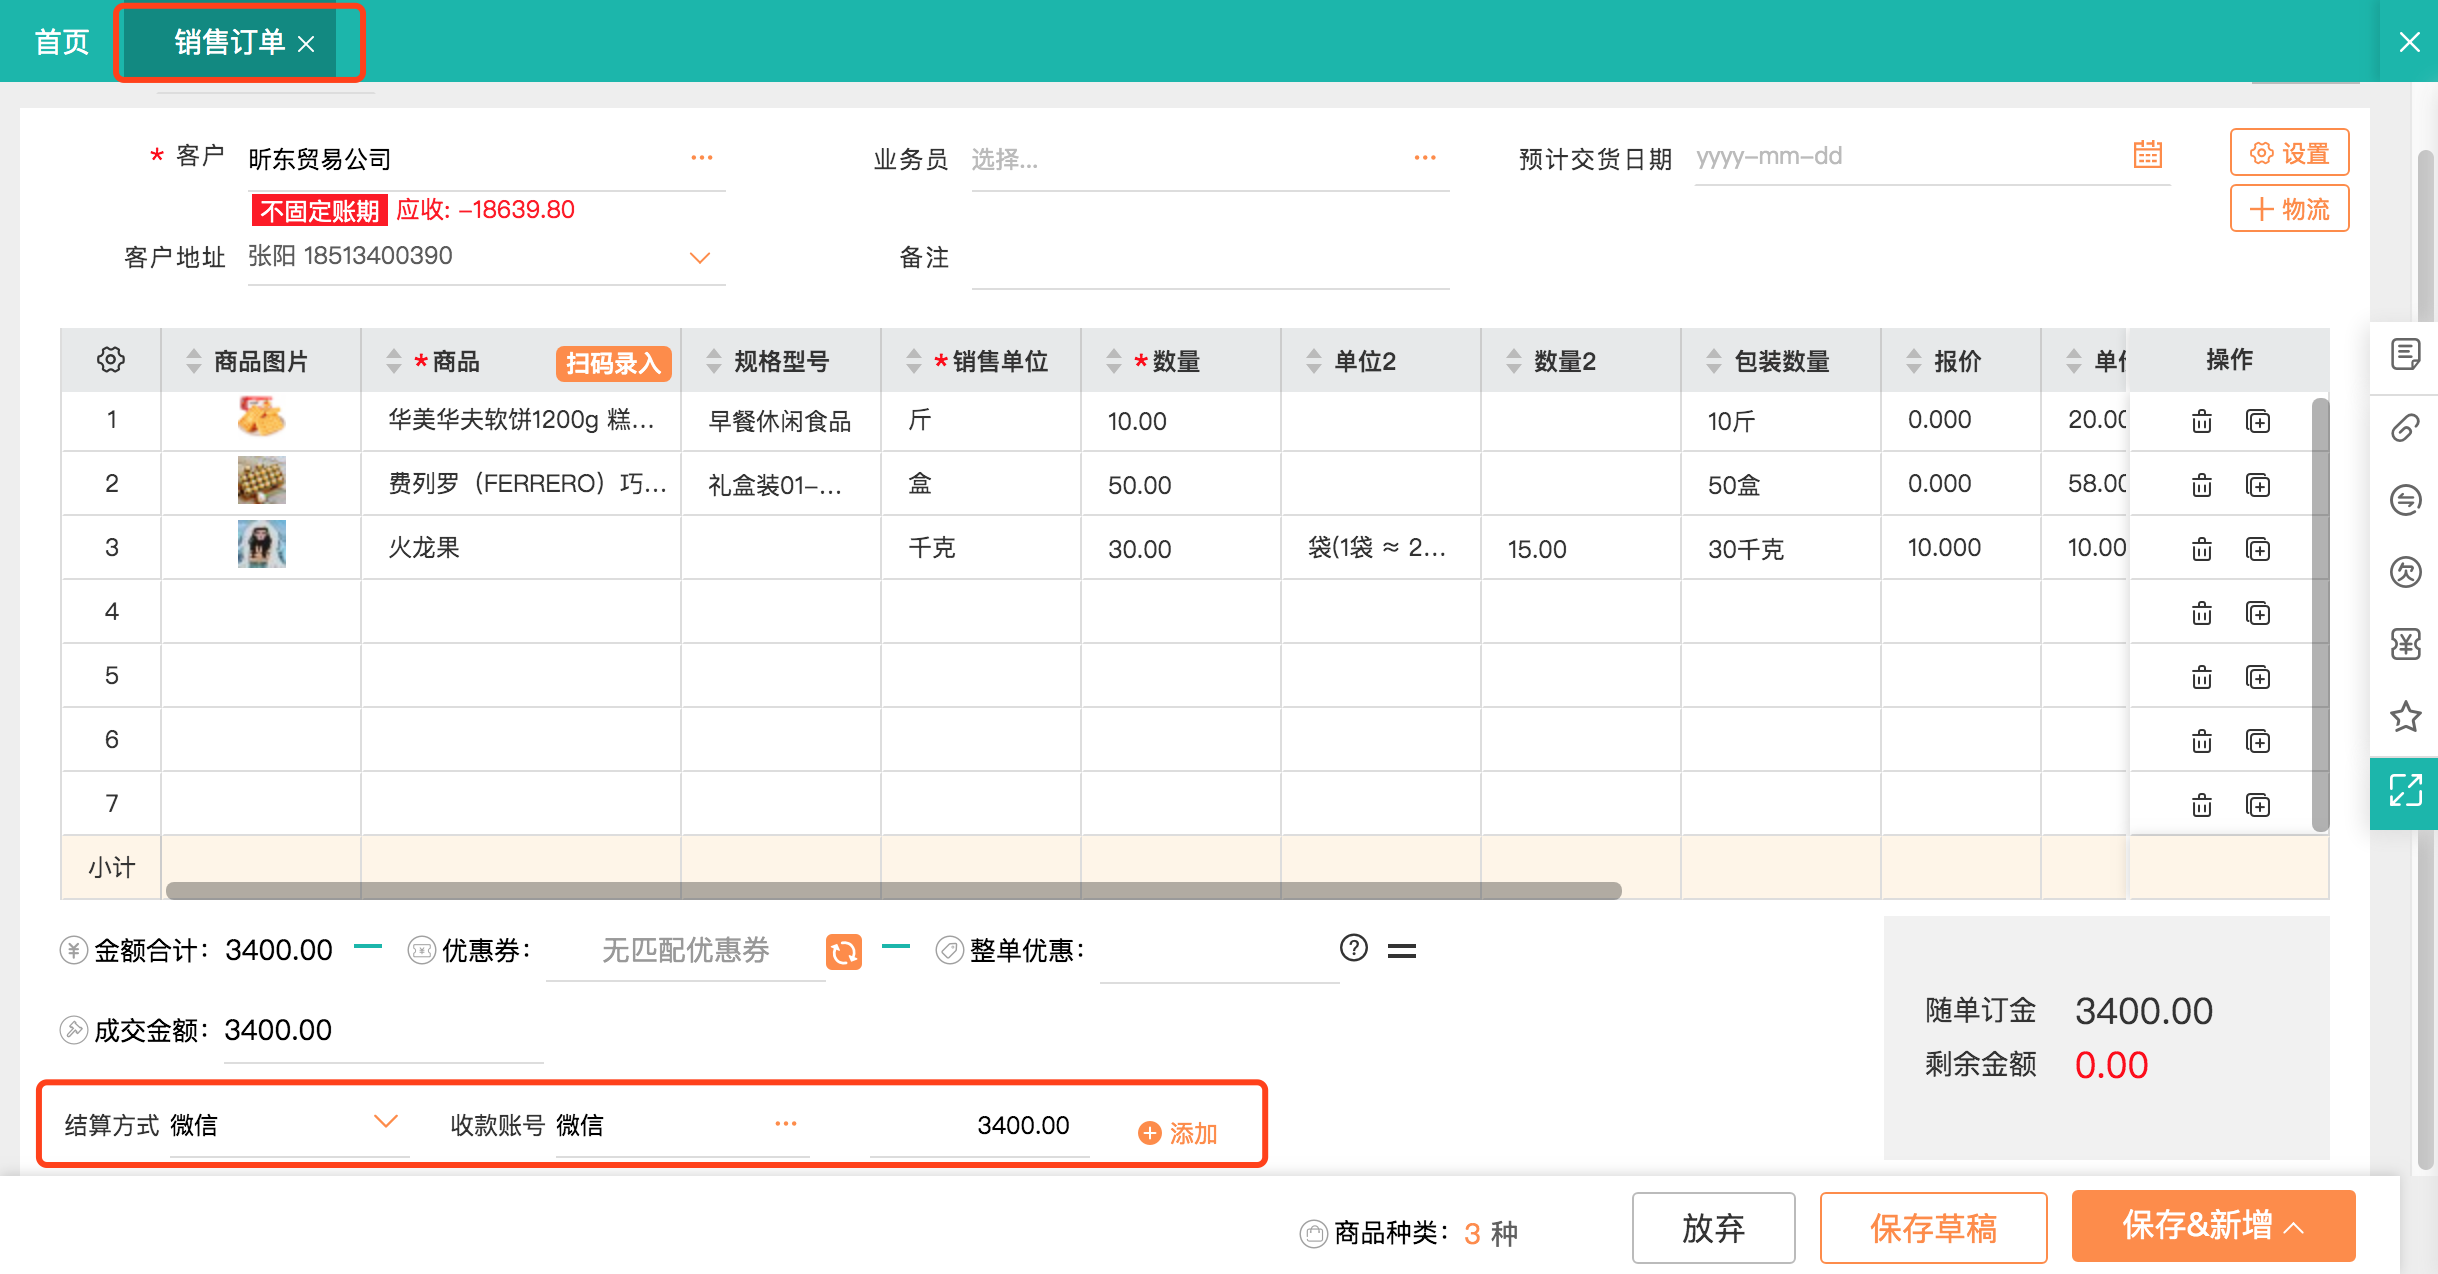Click the rotate/refresh sidebar icon

point(2404,500)
